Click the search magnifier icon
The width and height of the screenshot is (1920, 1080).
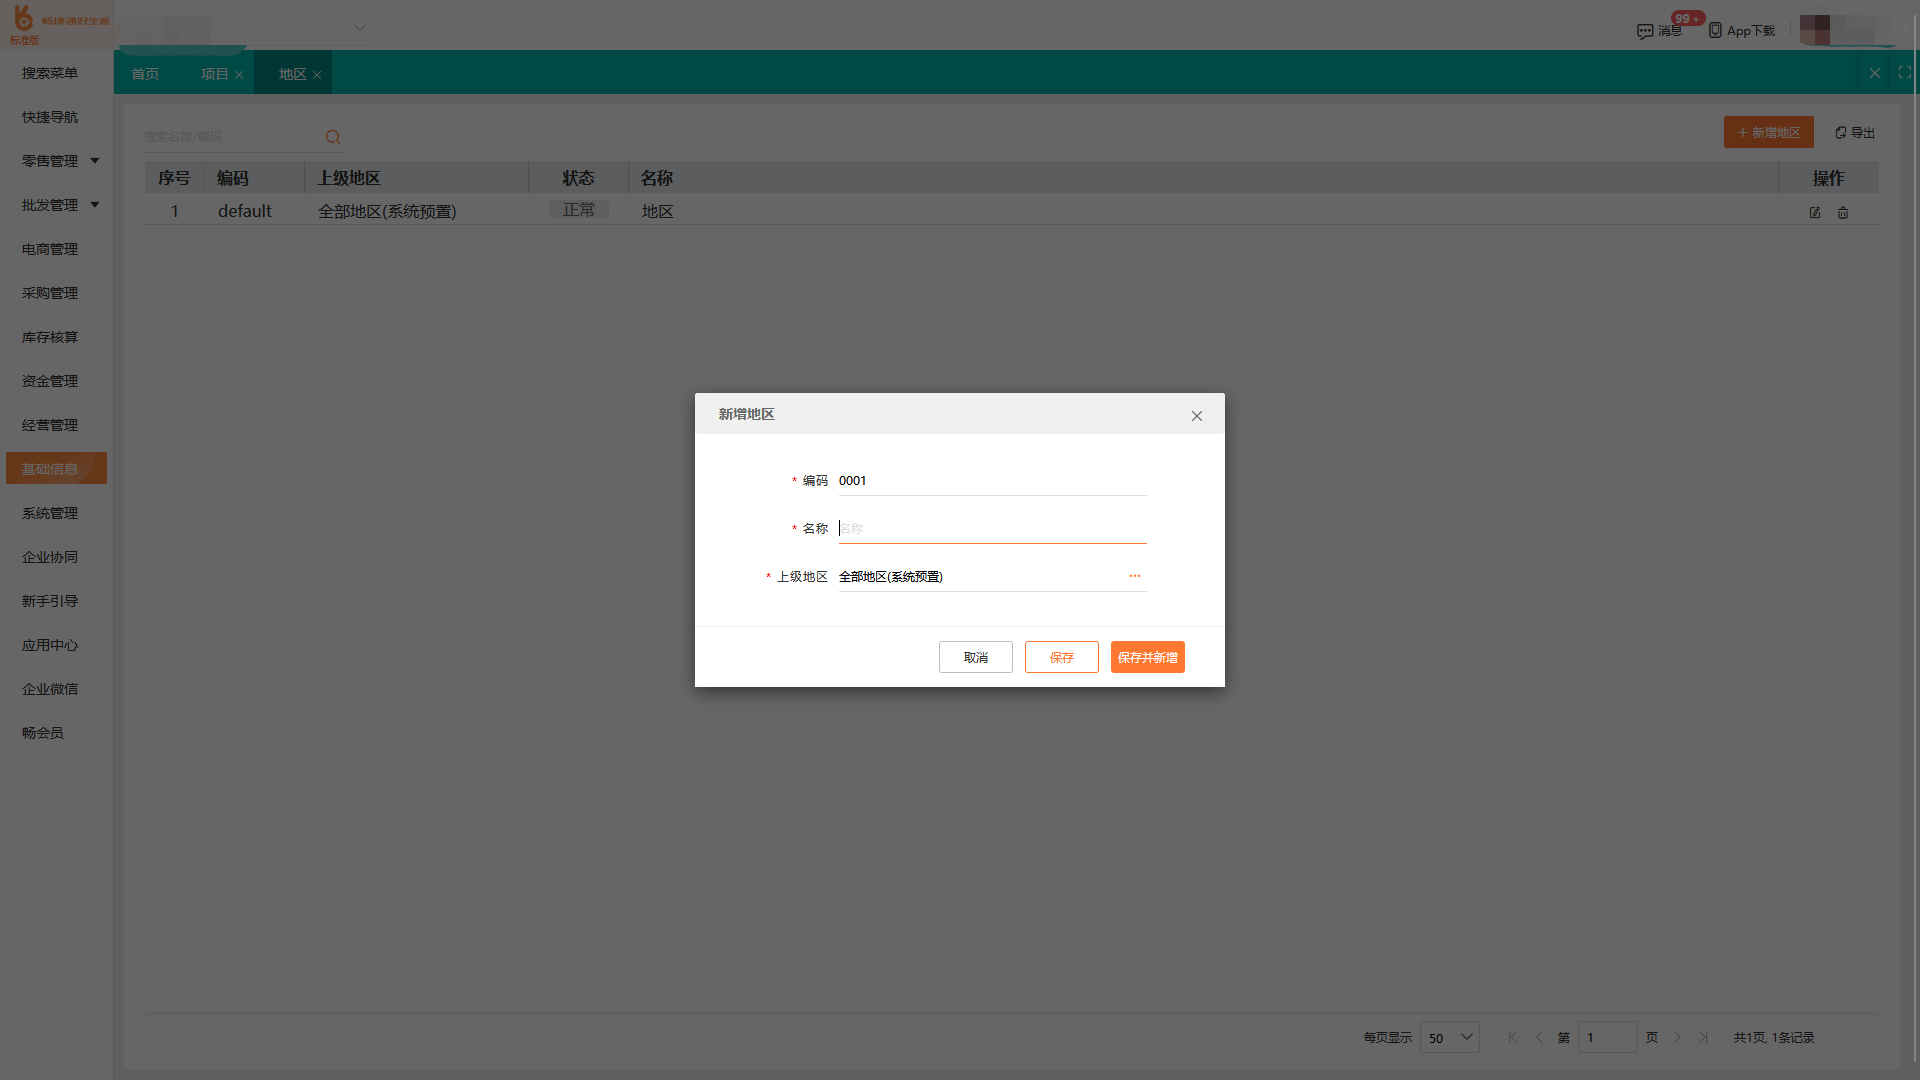click(332, 136)
